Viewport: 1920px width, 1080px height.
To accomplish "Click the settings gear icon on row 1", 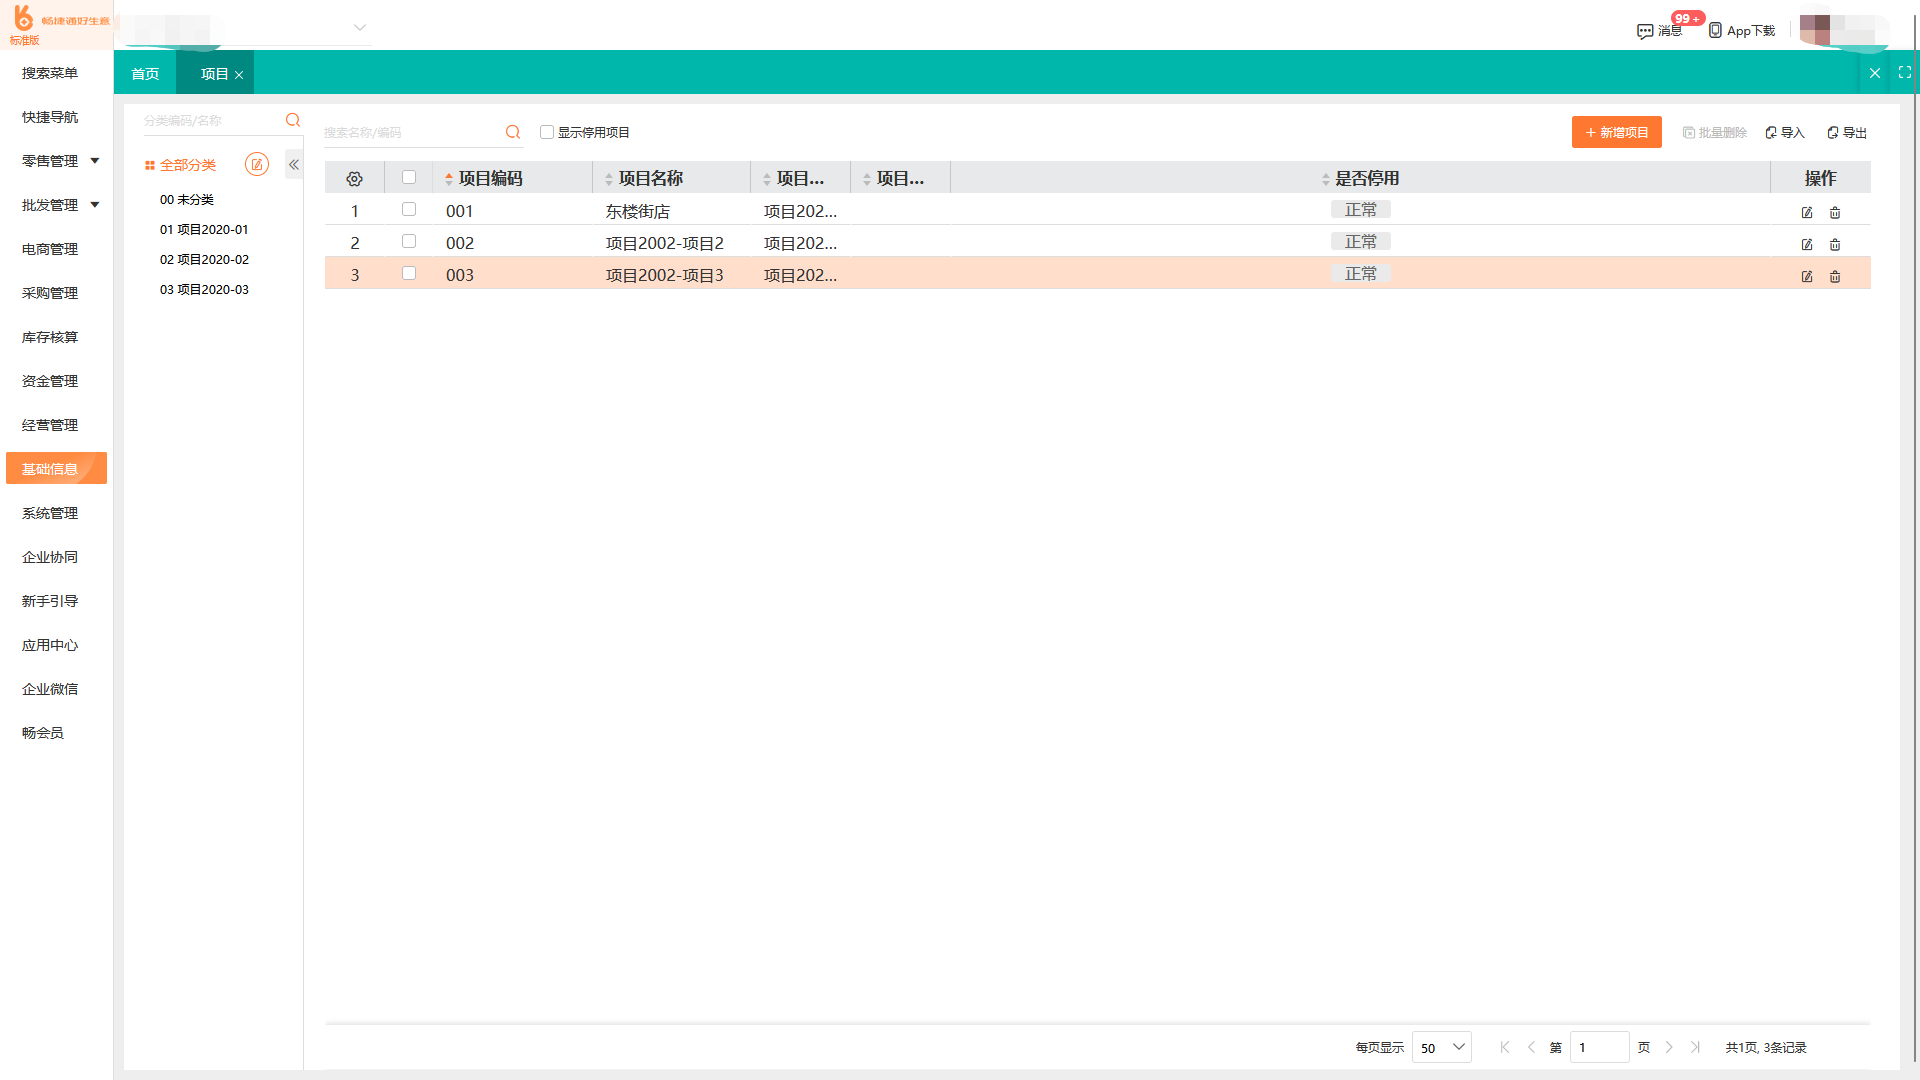I will click(x=353, y=178).
